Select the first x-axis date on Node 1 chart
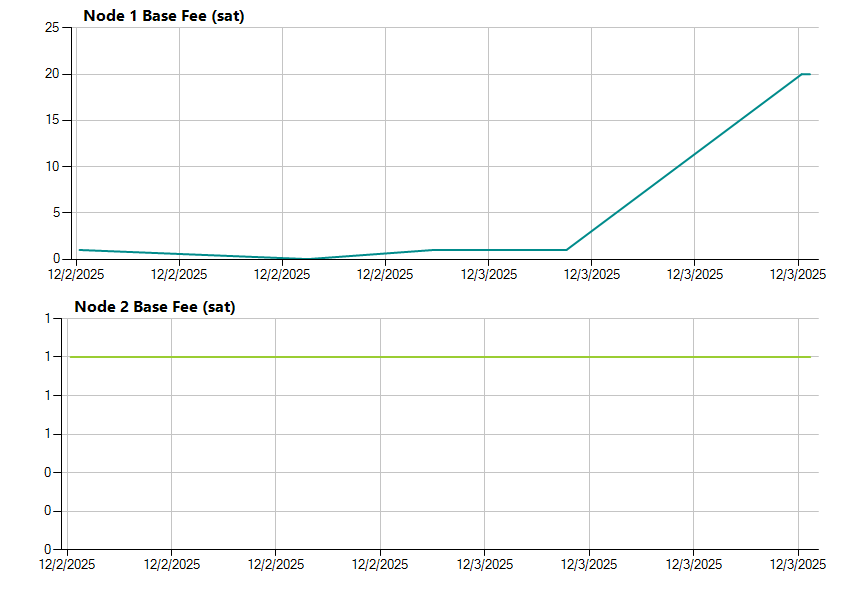The height and width of the screenshot is (600, 860). (76, 274)
